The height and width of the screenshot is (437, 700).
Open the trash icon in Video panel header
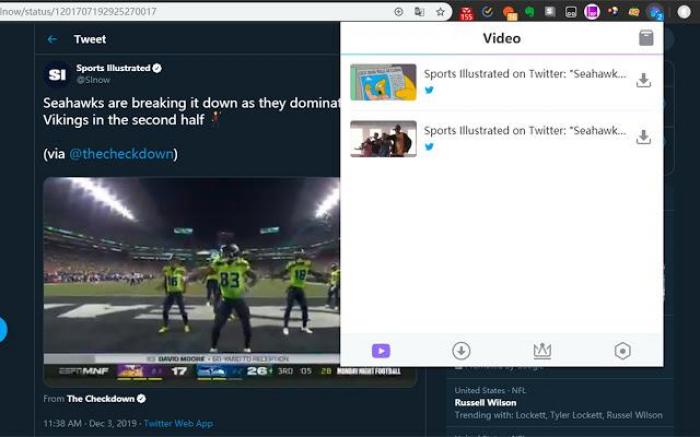[x=646, y=38]
